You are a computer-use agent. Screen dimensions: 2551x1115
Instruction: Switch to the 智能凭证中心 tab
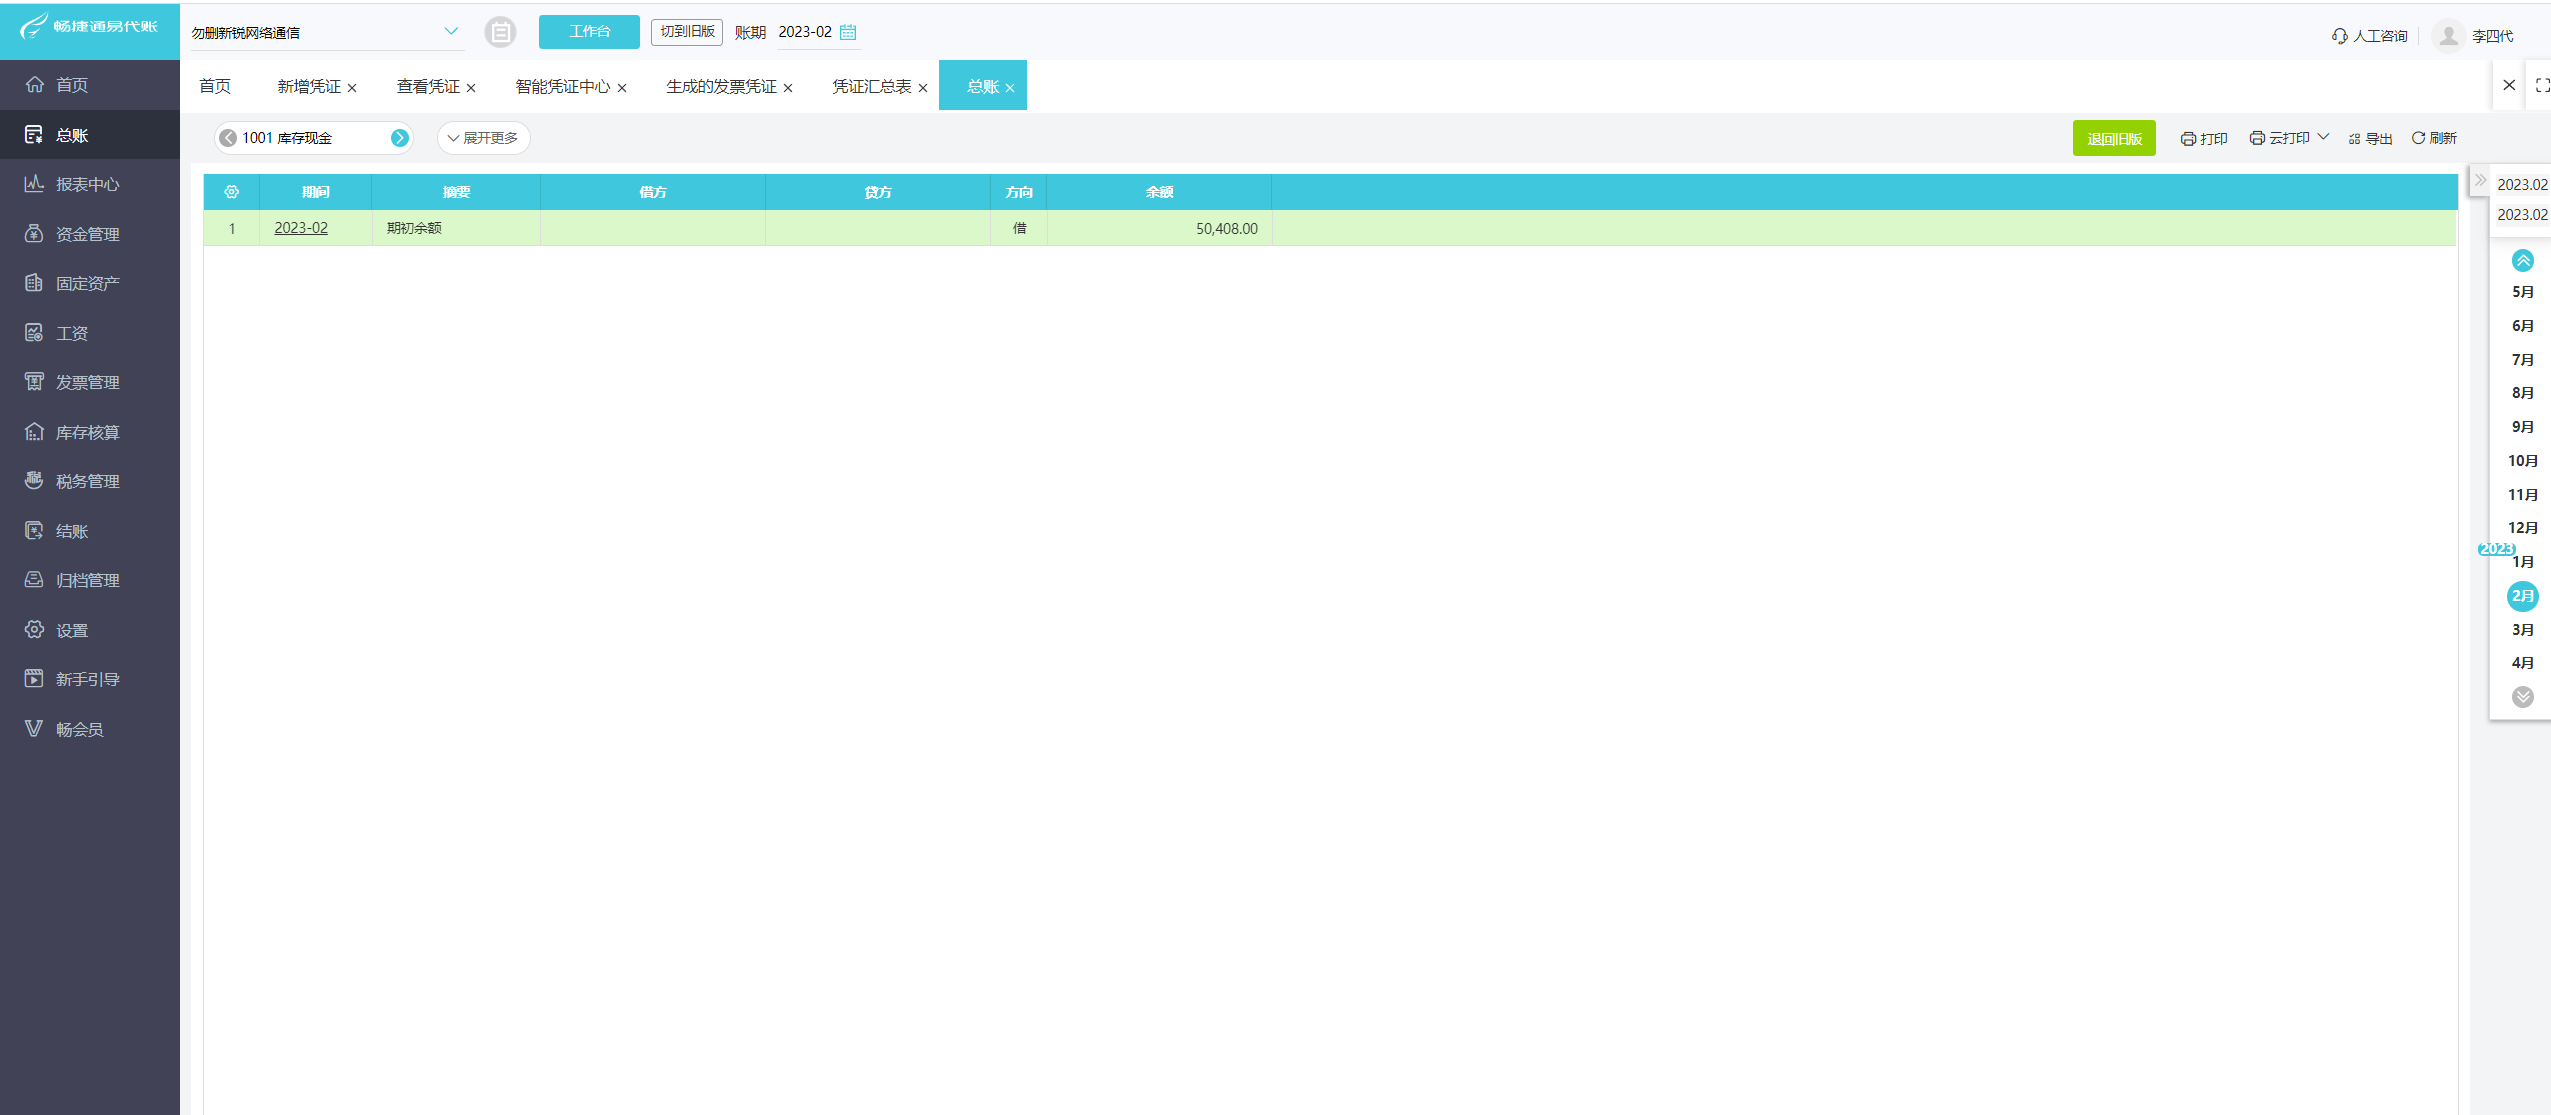(566, 85)
